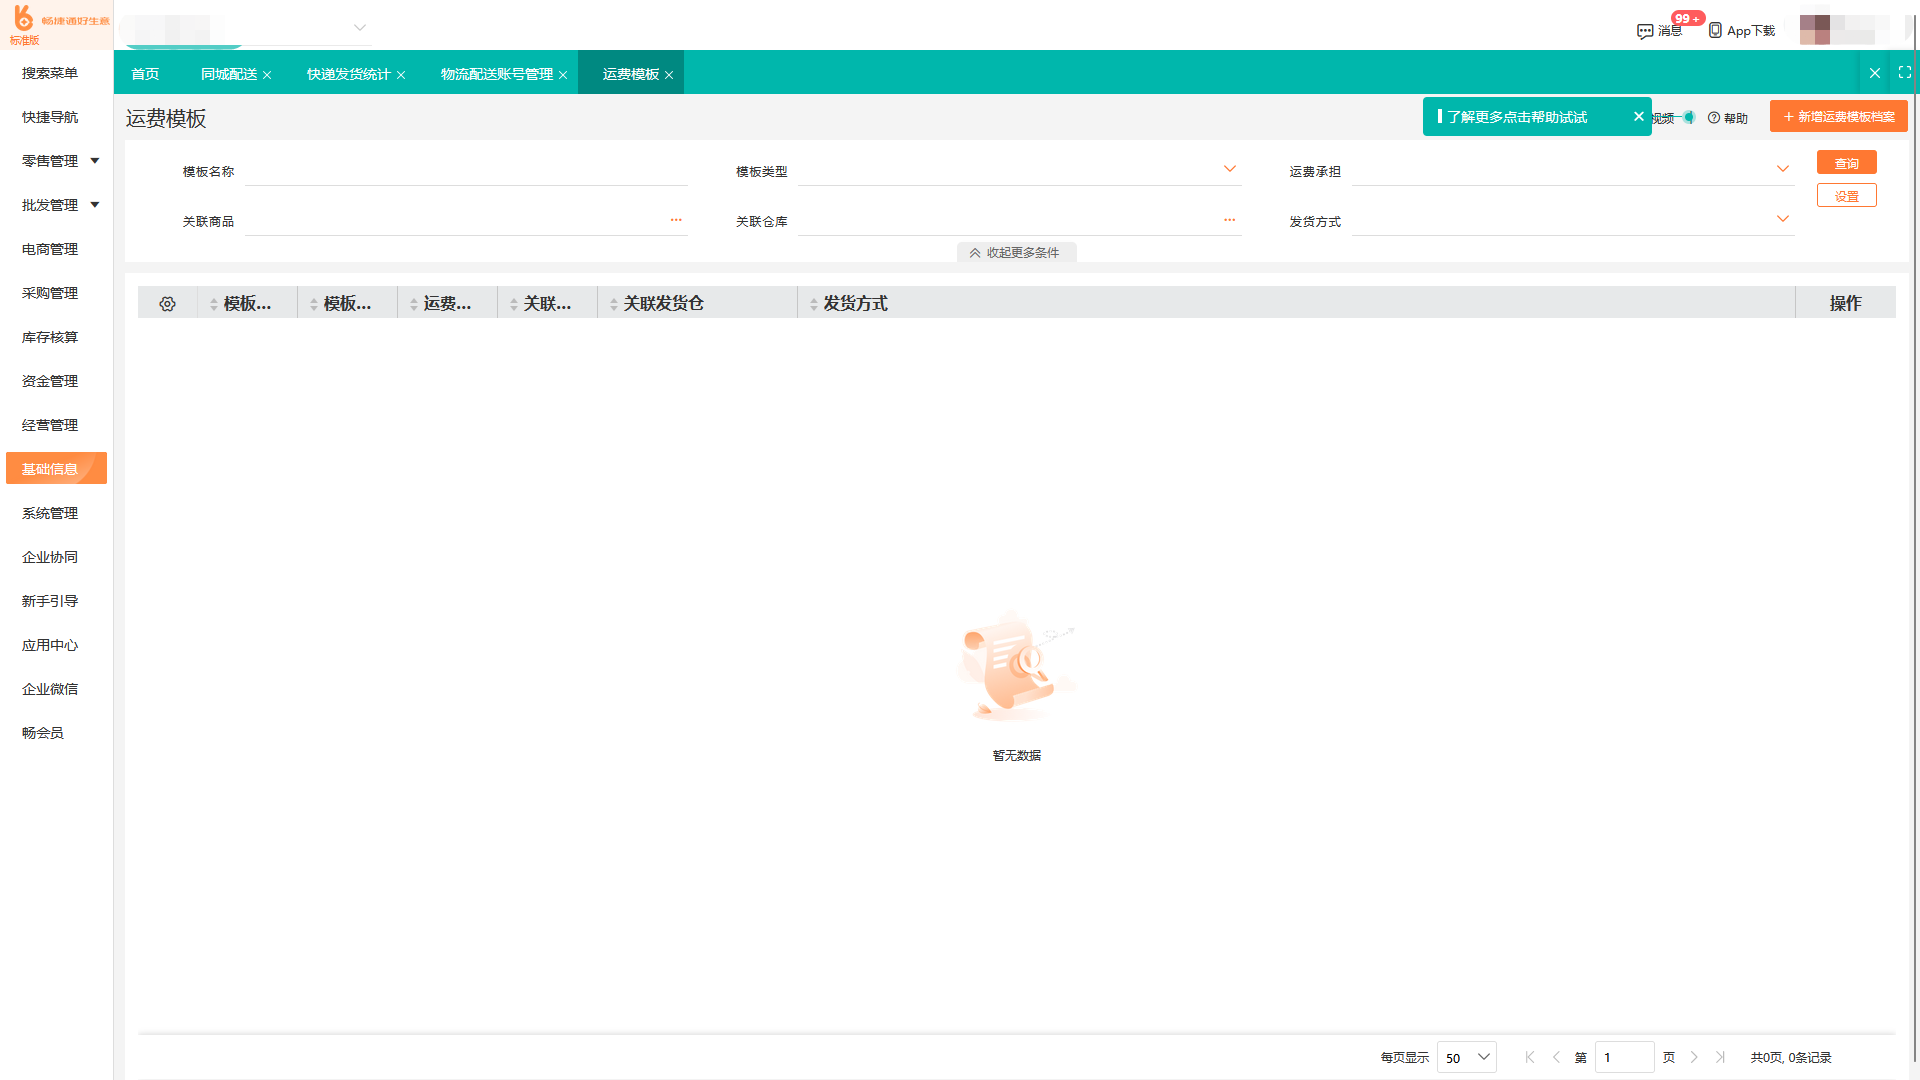1920x1080 pixels.
Task: Click the 新增运费模板按钮 button
Action: 1837,117
